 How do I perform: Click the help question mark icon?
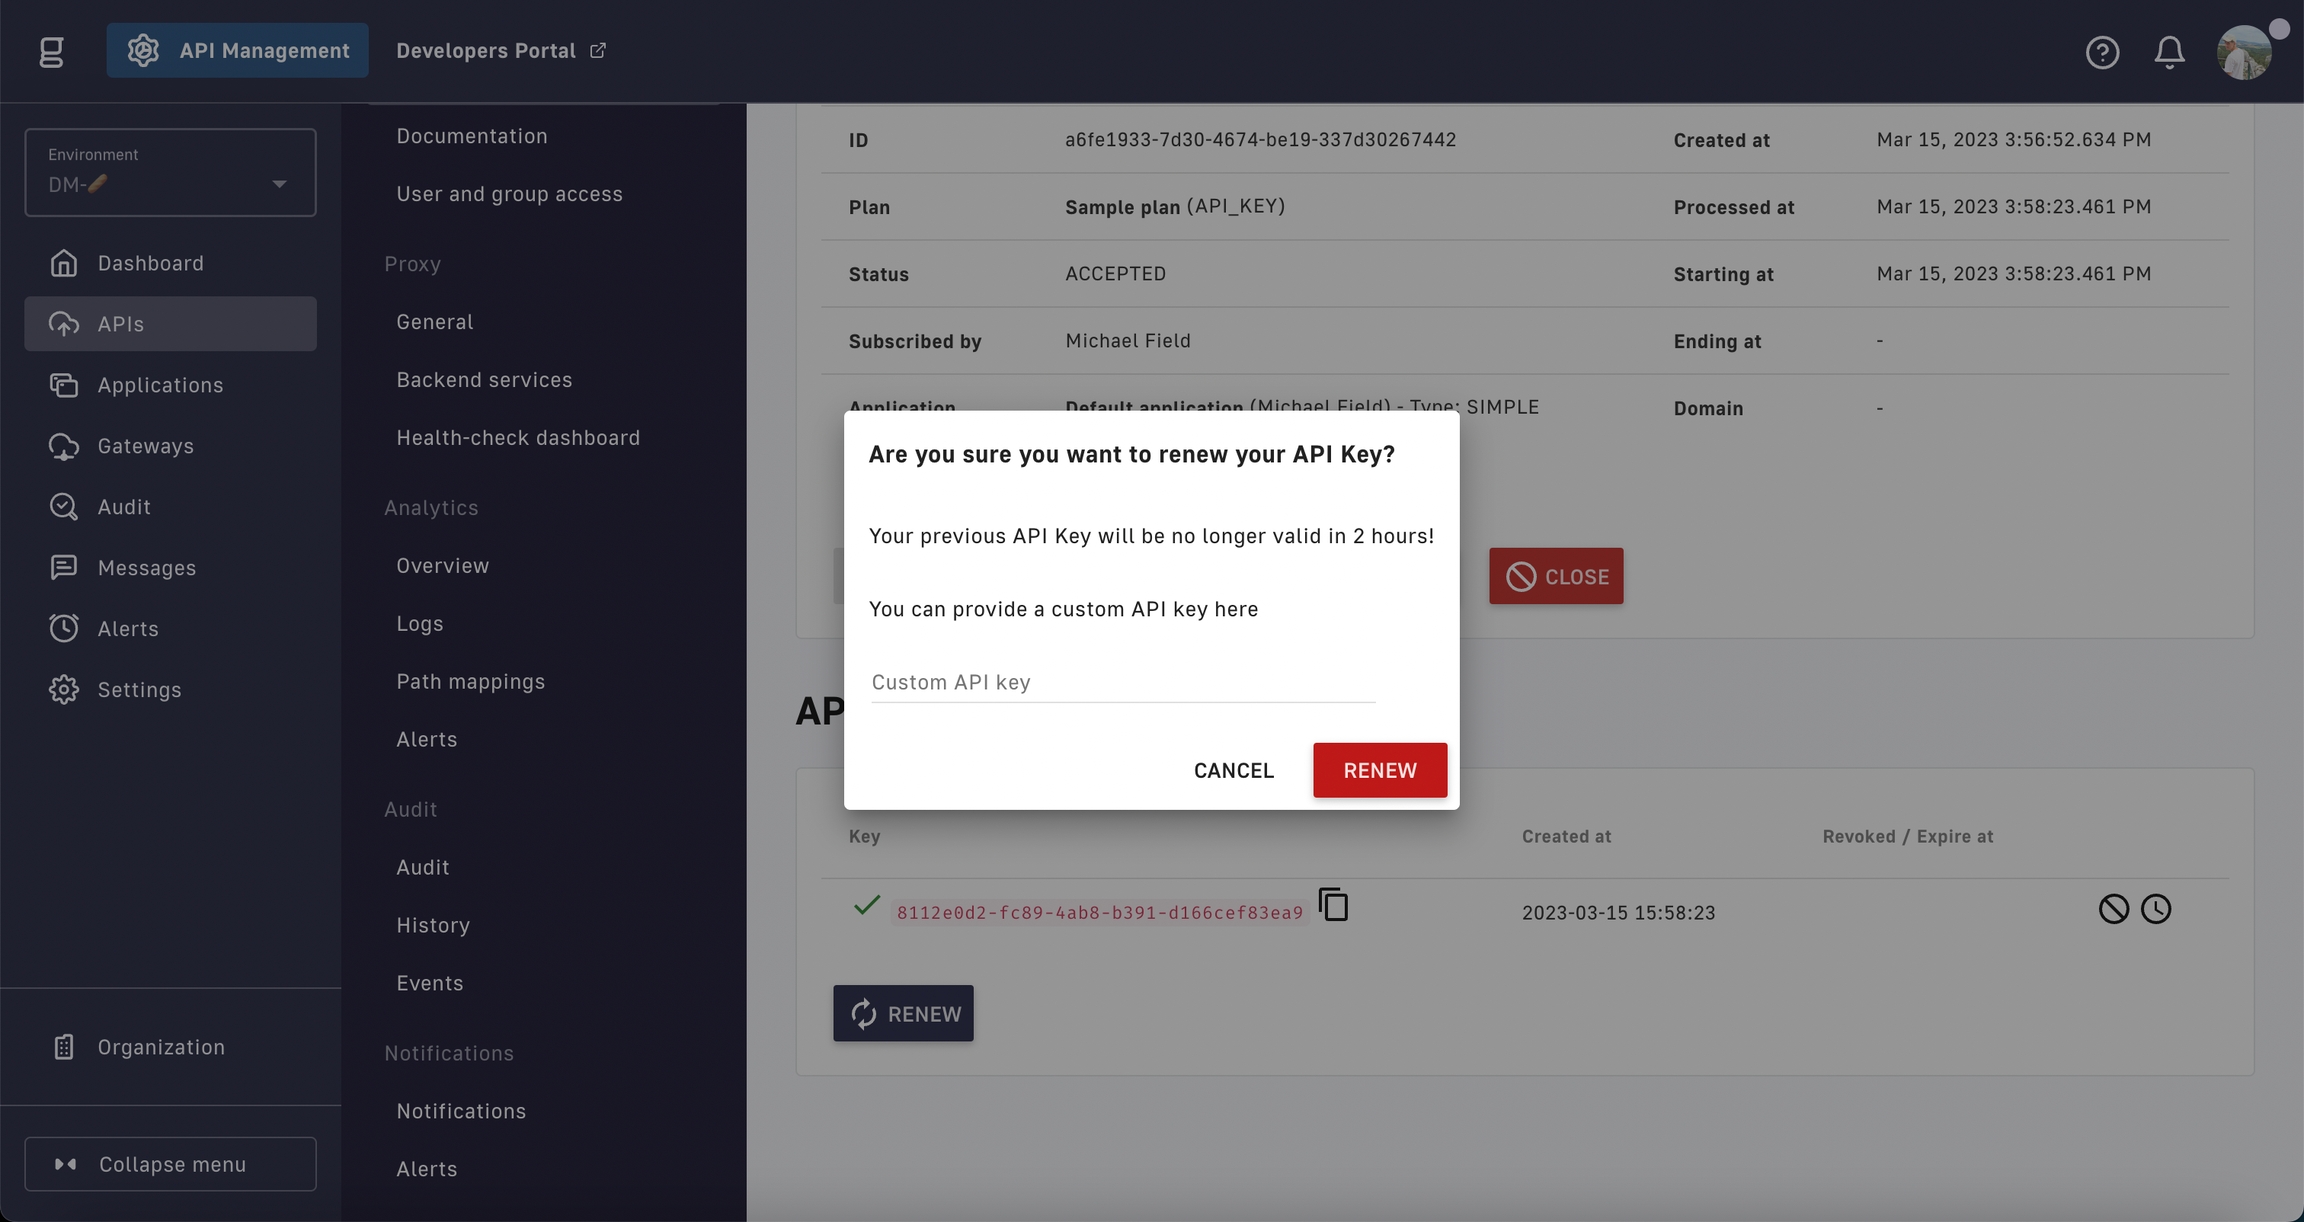point(2102,51)
